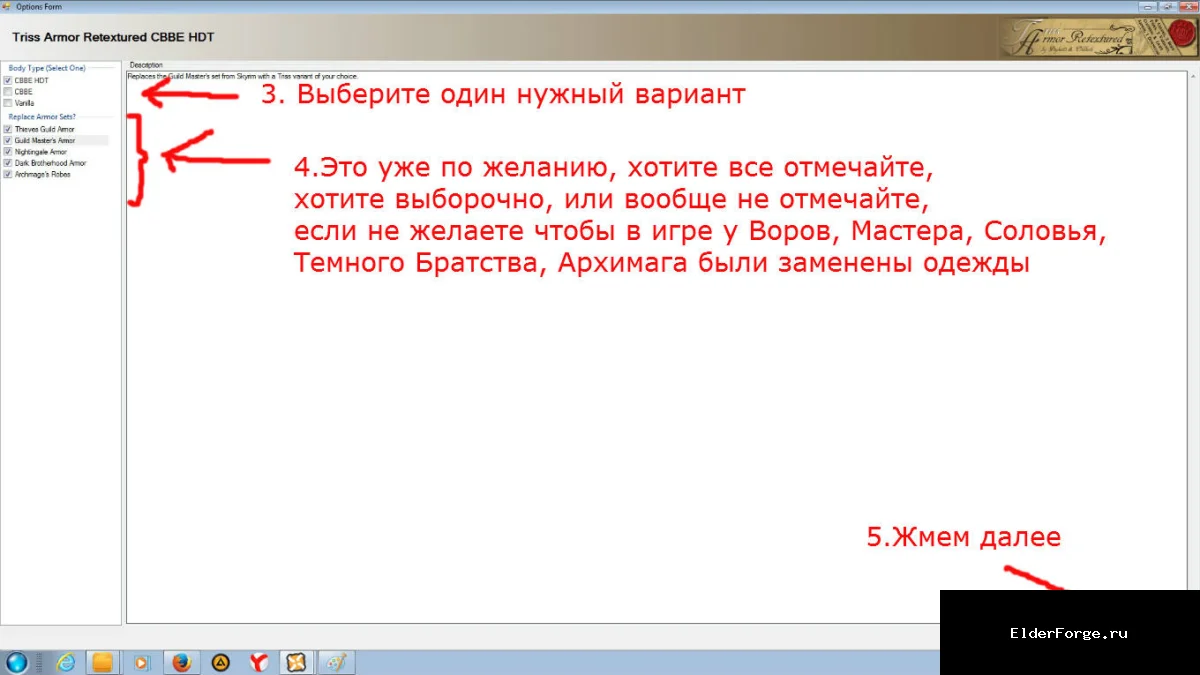The width and height of the screenshot is (1200, 675).
Task: Click the Armor Retextured banner image
Action: [x=1095, y=38]
